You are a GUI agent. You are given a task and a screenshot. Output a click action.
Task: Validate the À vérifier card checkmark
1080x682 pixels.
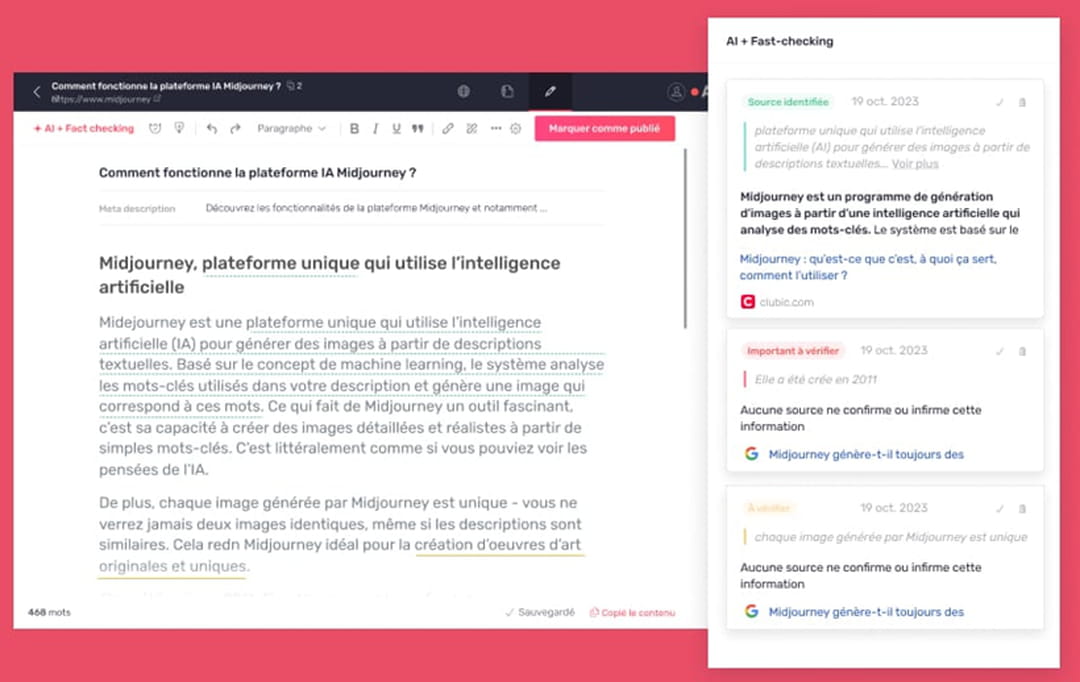[999, 509]
